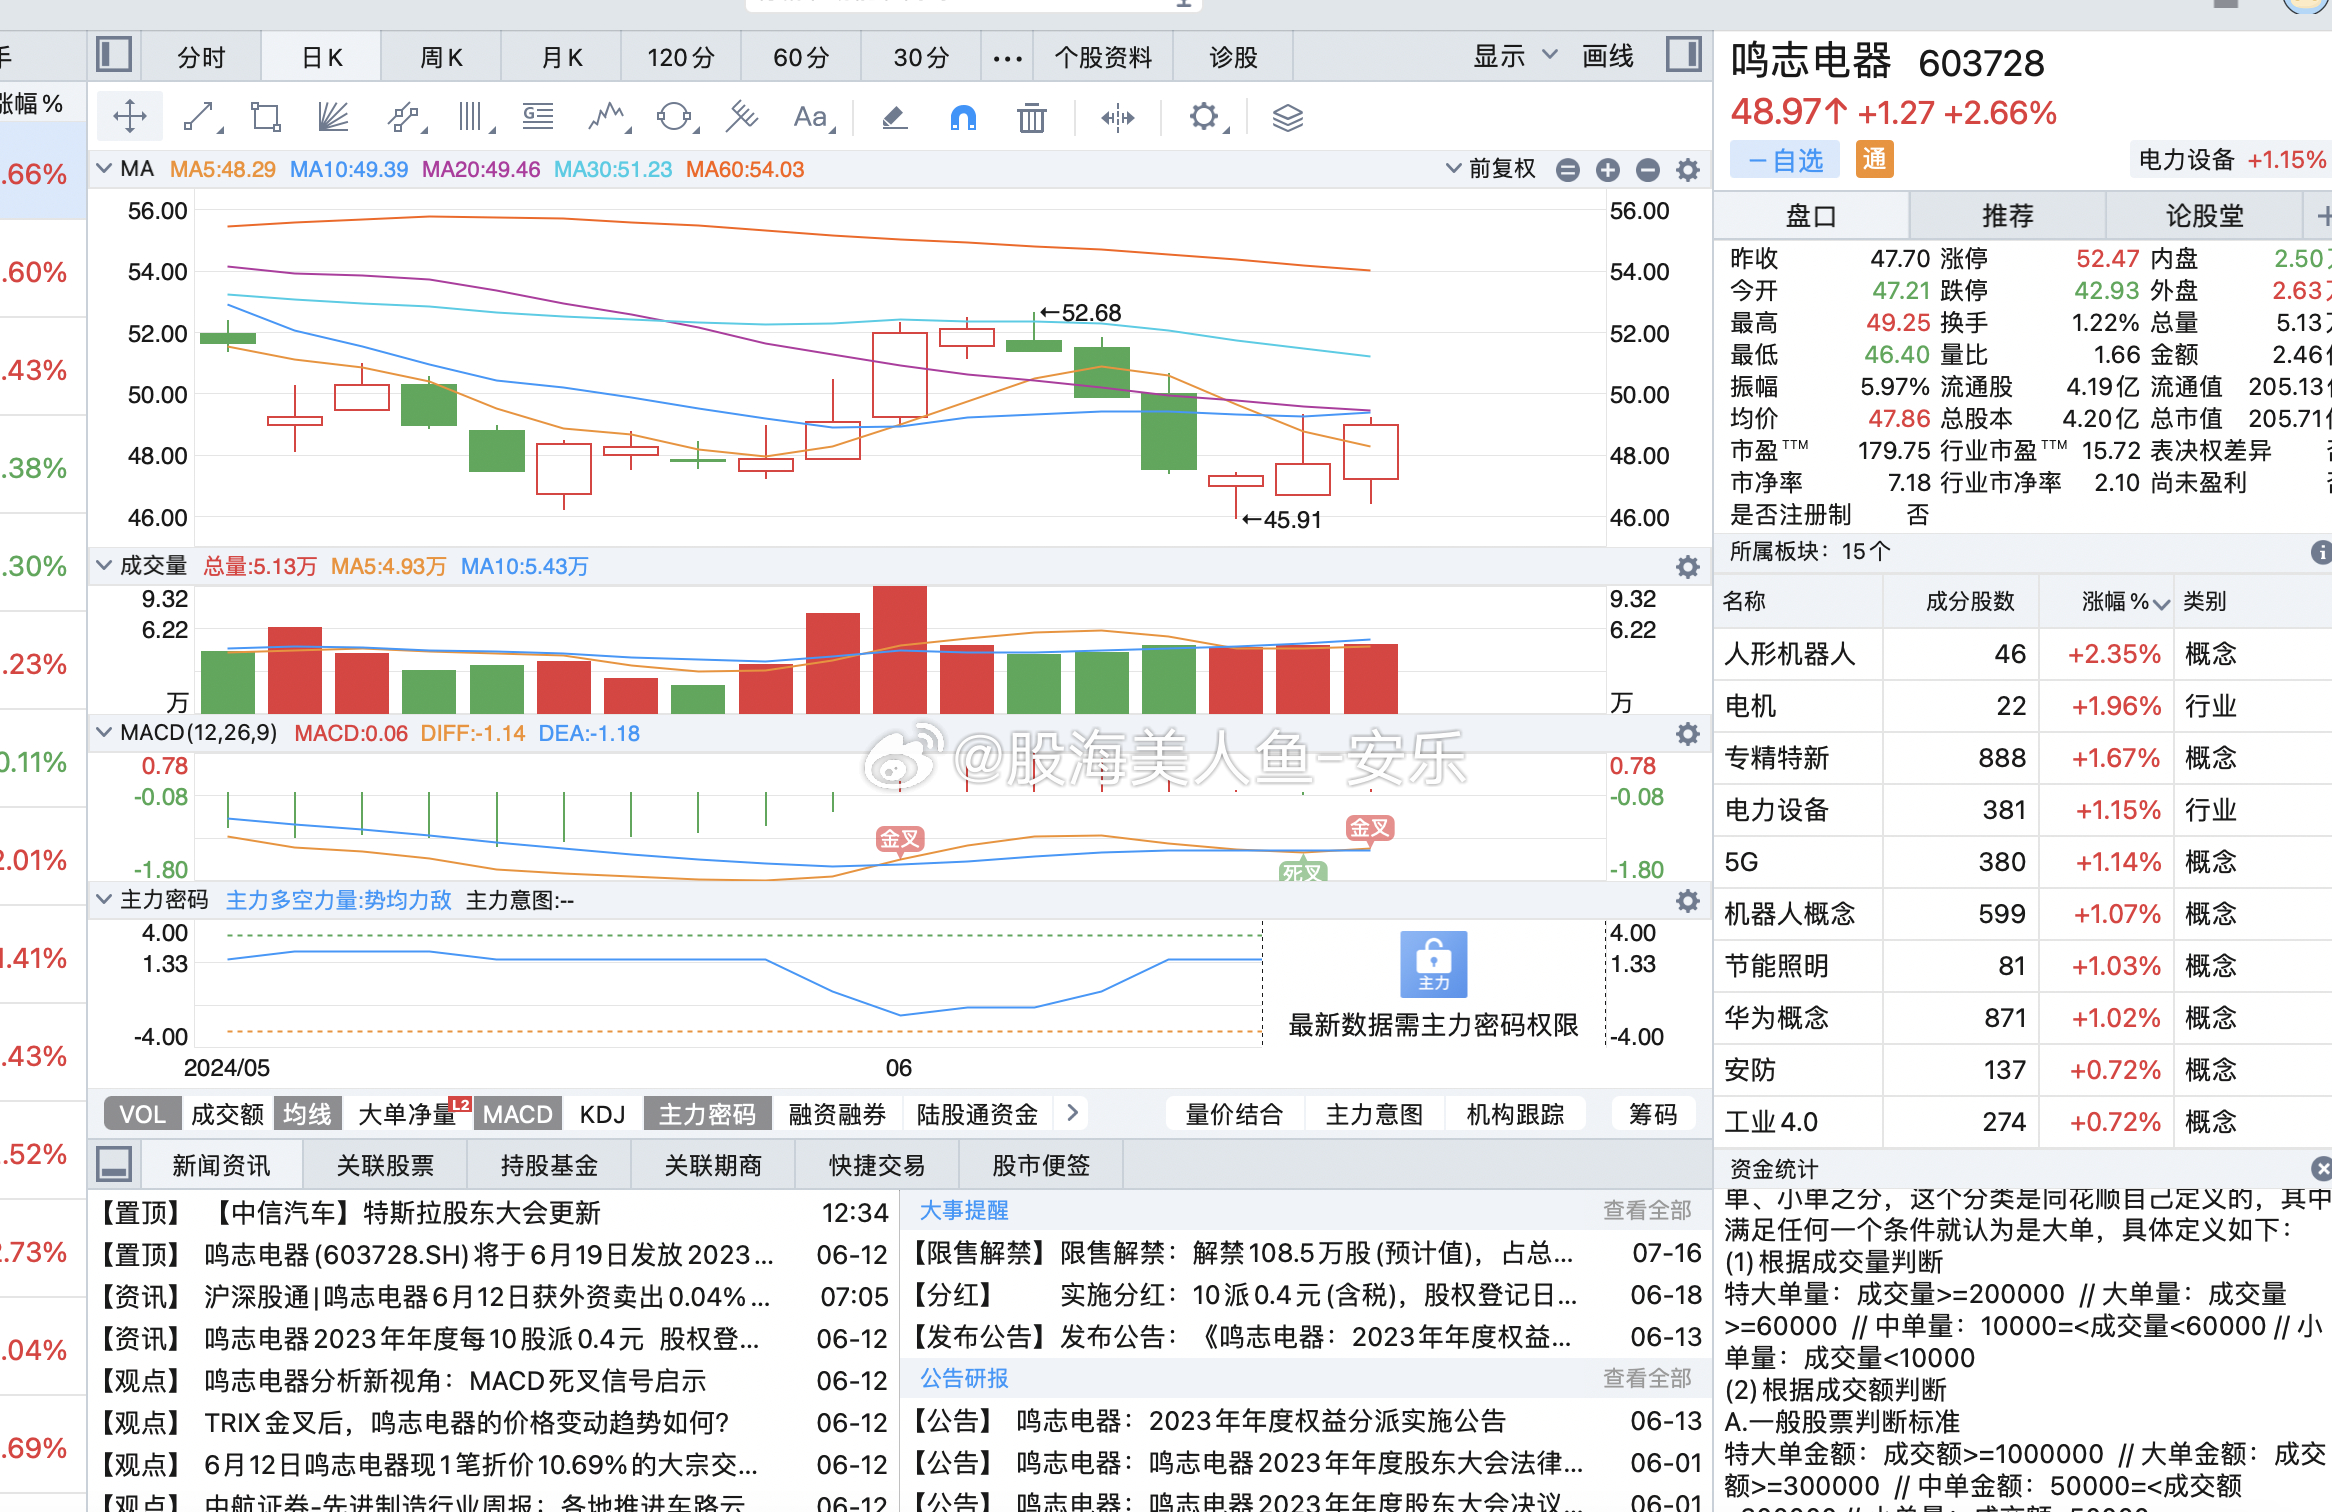2332x1512 pixels.
Task: Toggle the magnet snap tool
Action: pyautogui.click(x=962, y=118)
